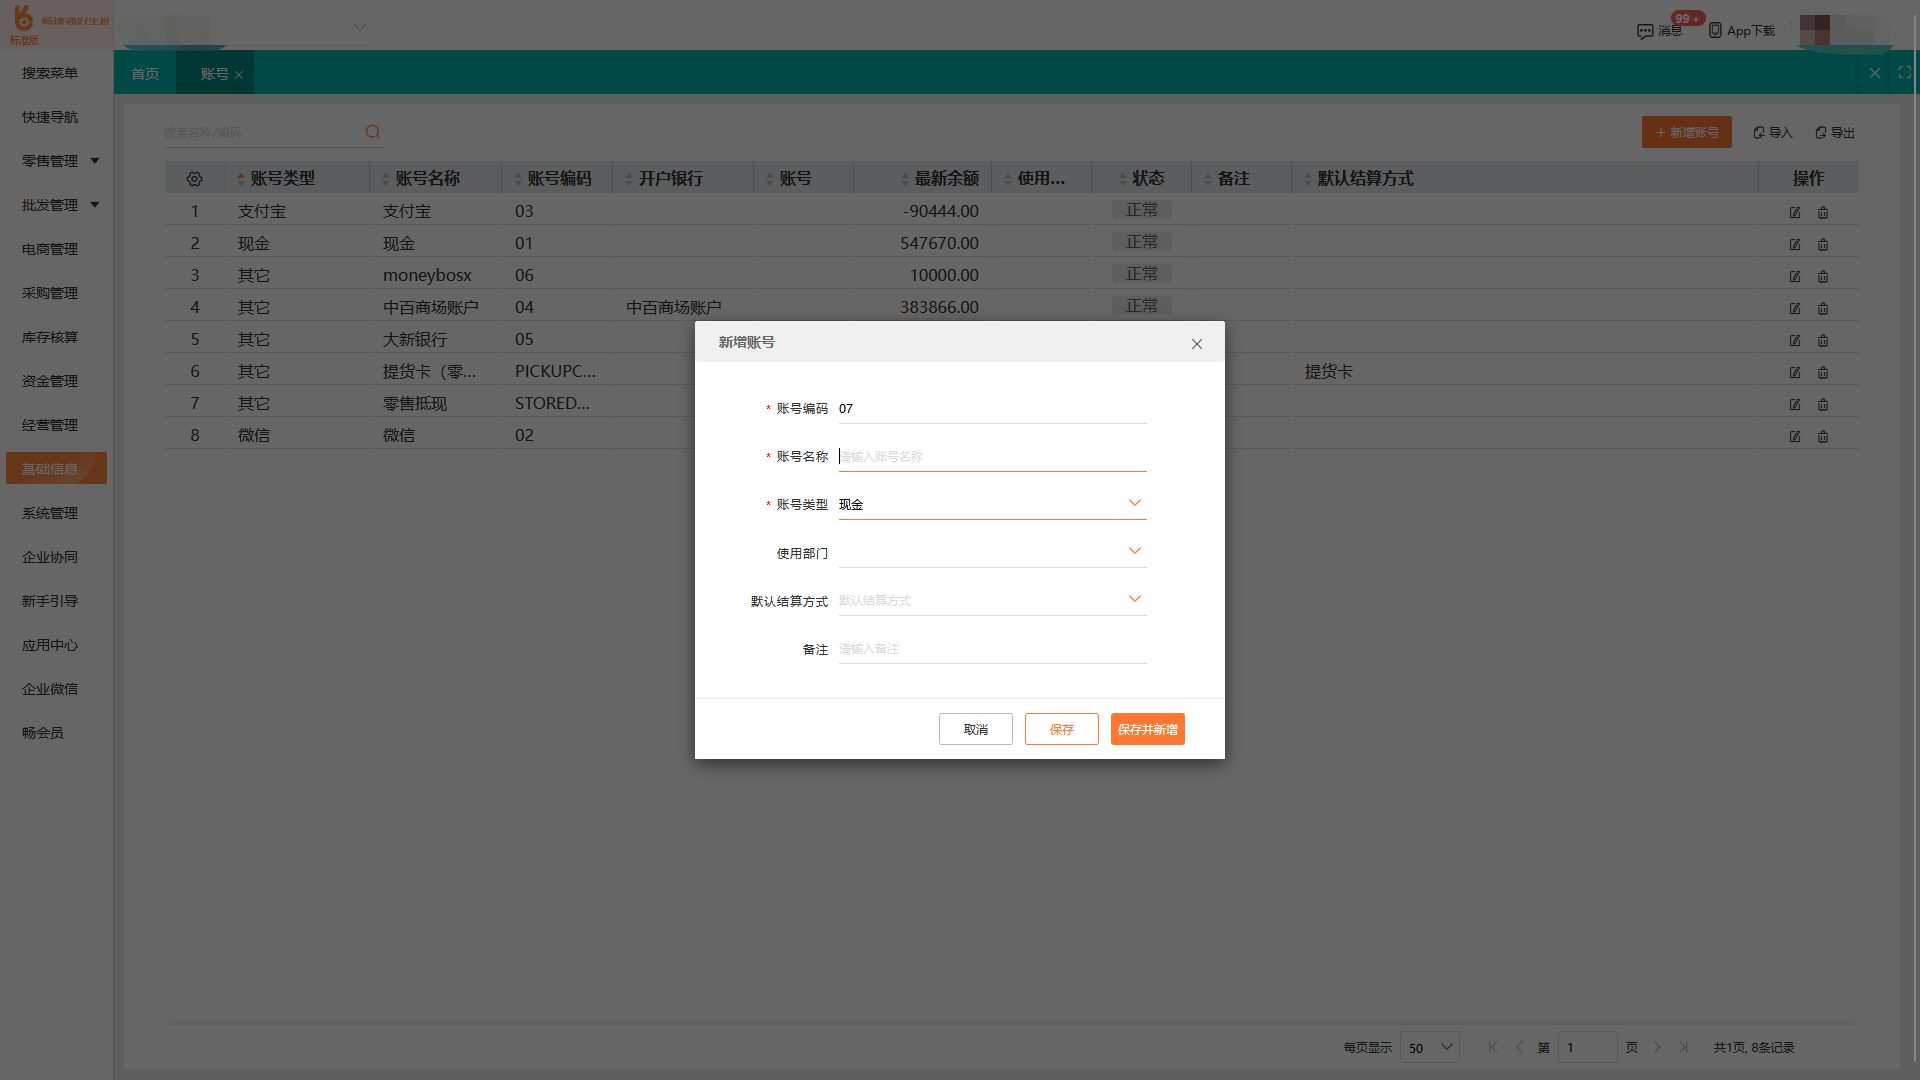Click the delete icon for 现金 account
Viewport: 1920px width, 1080px height.
coord(1824,244)
